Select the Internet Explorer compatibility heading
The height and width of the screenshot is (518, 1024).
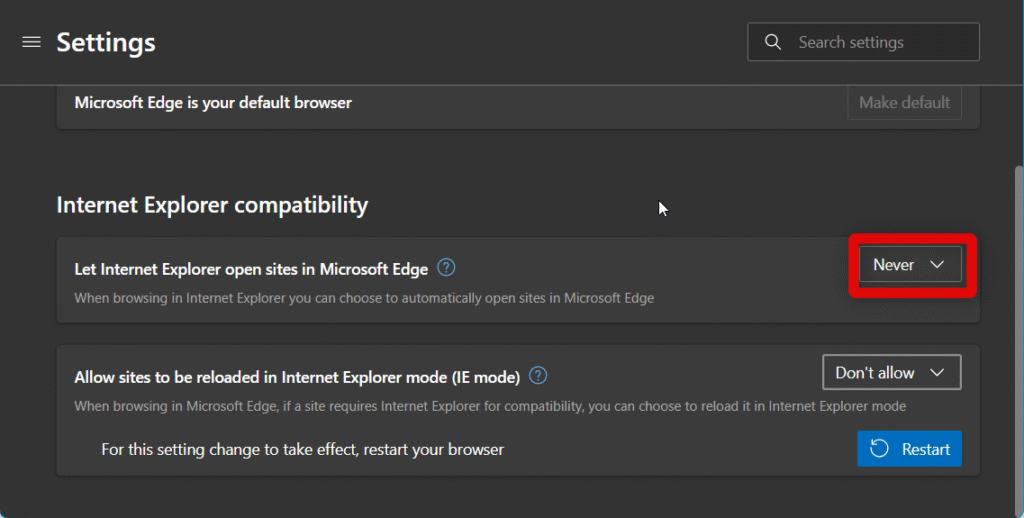212,205
